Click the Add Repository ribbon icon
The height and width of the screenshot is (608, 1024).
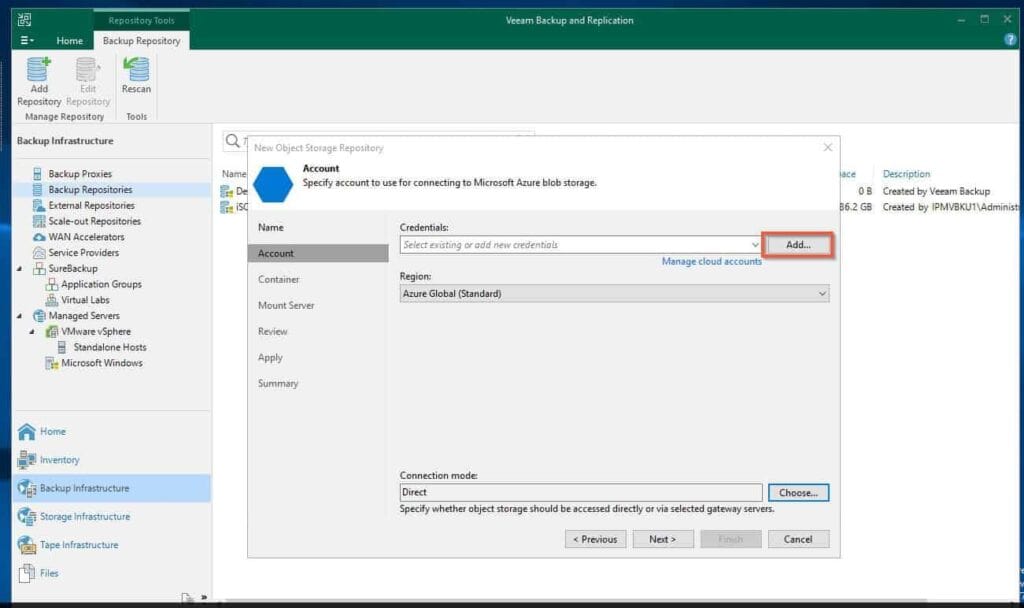(39, 82)
